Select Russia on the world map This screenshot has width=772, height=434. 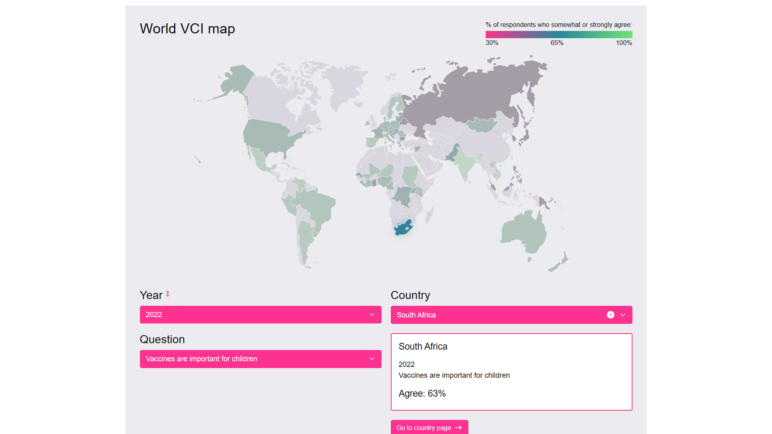(x=470, y=95)
